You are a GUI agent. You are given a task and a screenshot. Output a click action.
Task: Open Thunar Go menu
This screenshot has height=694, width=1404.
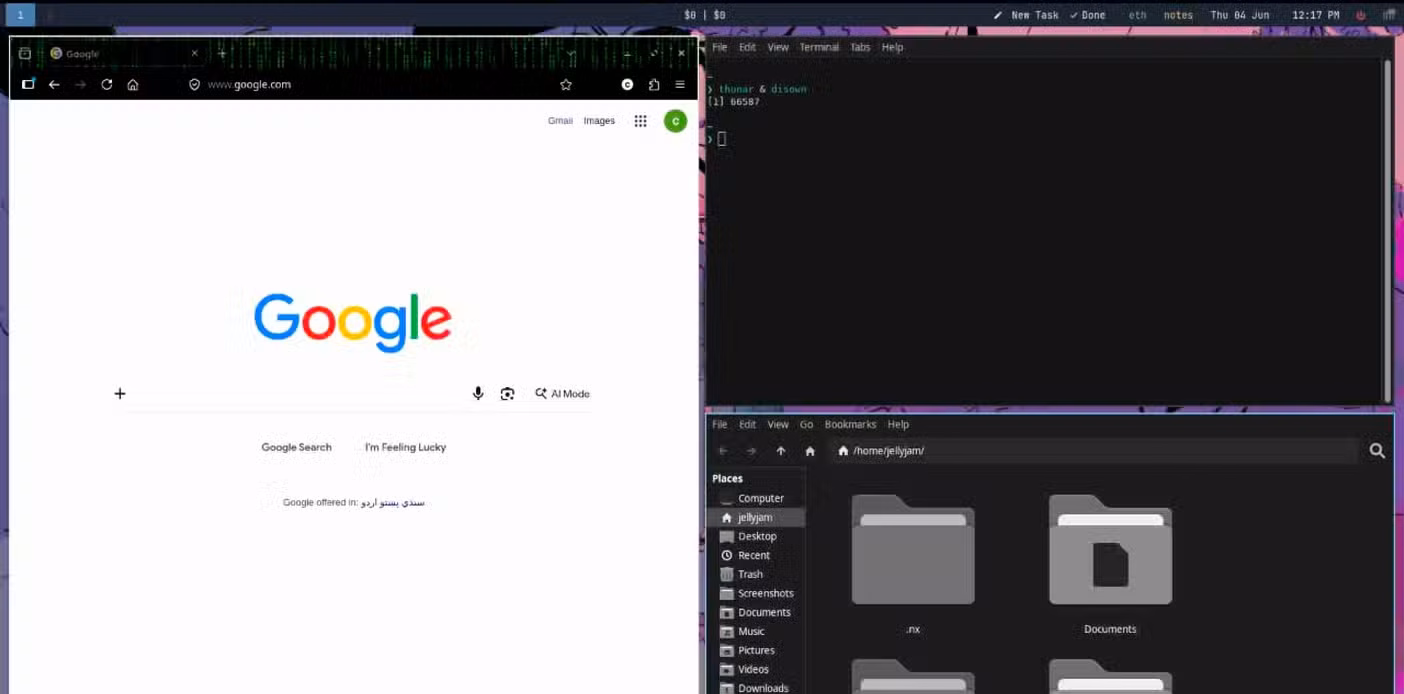806,425
